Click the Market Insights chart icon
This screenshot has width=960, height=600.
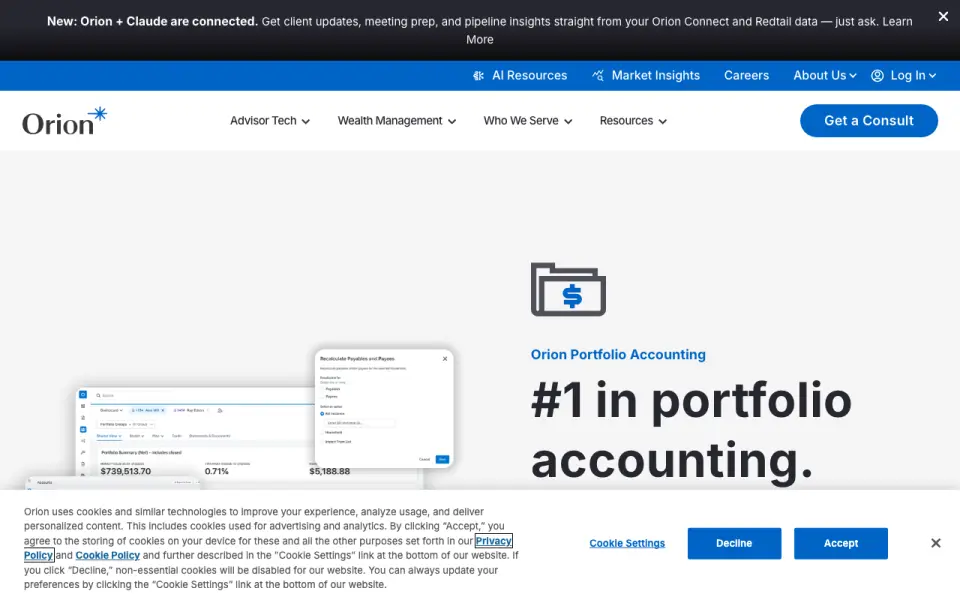(x=598, y=75)
